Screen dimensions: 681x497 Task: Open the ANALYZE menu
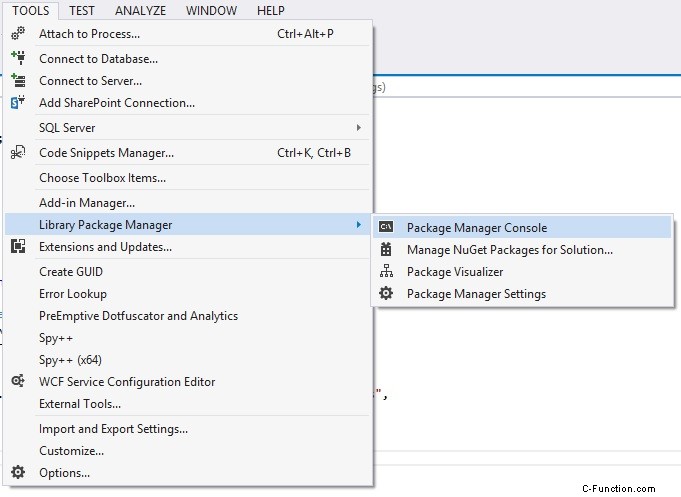[x=140, y=11]
